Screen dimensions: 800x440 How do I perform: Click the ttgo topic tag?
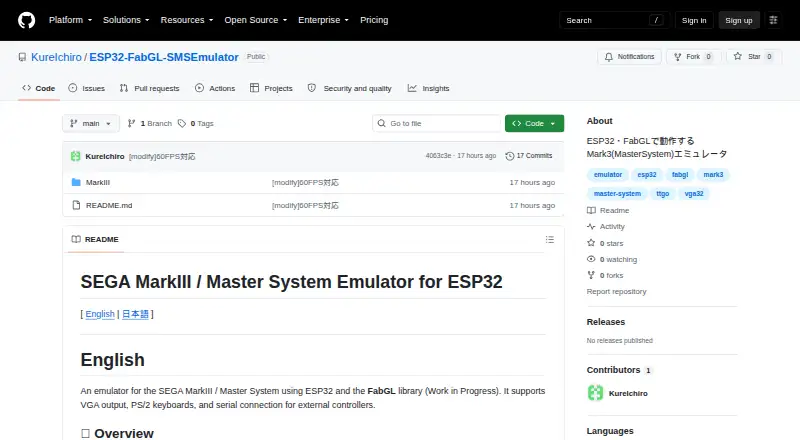[x=663, y=193]
